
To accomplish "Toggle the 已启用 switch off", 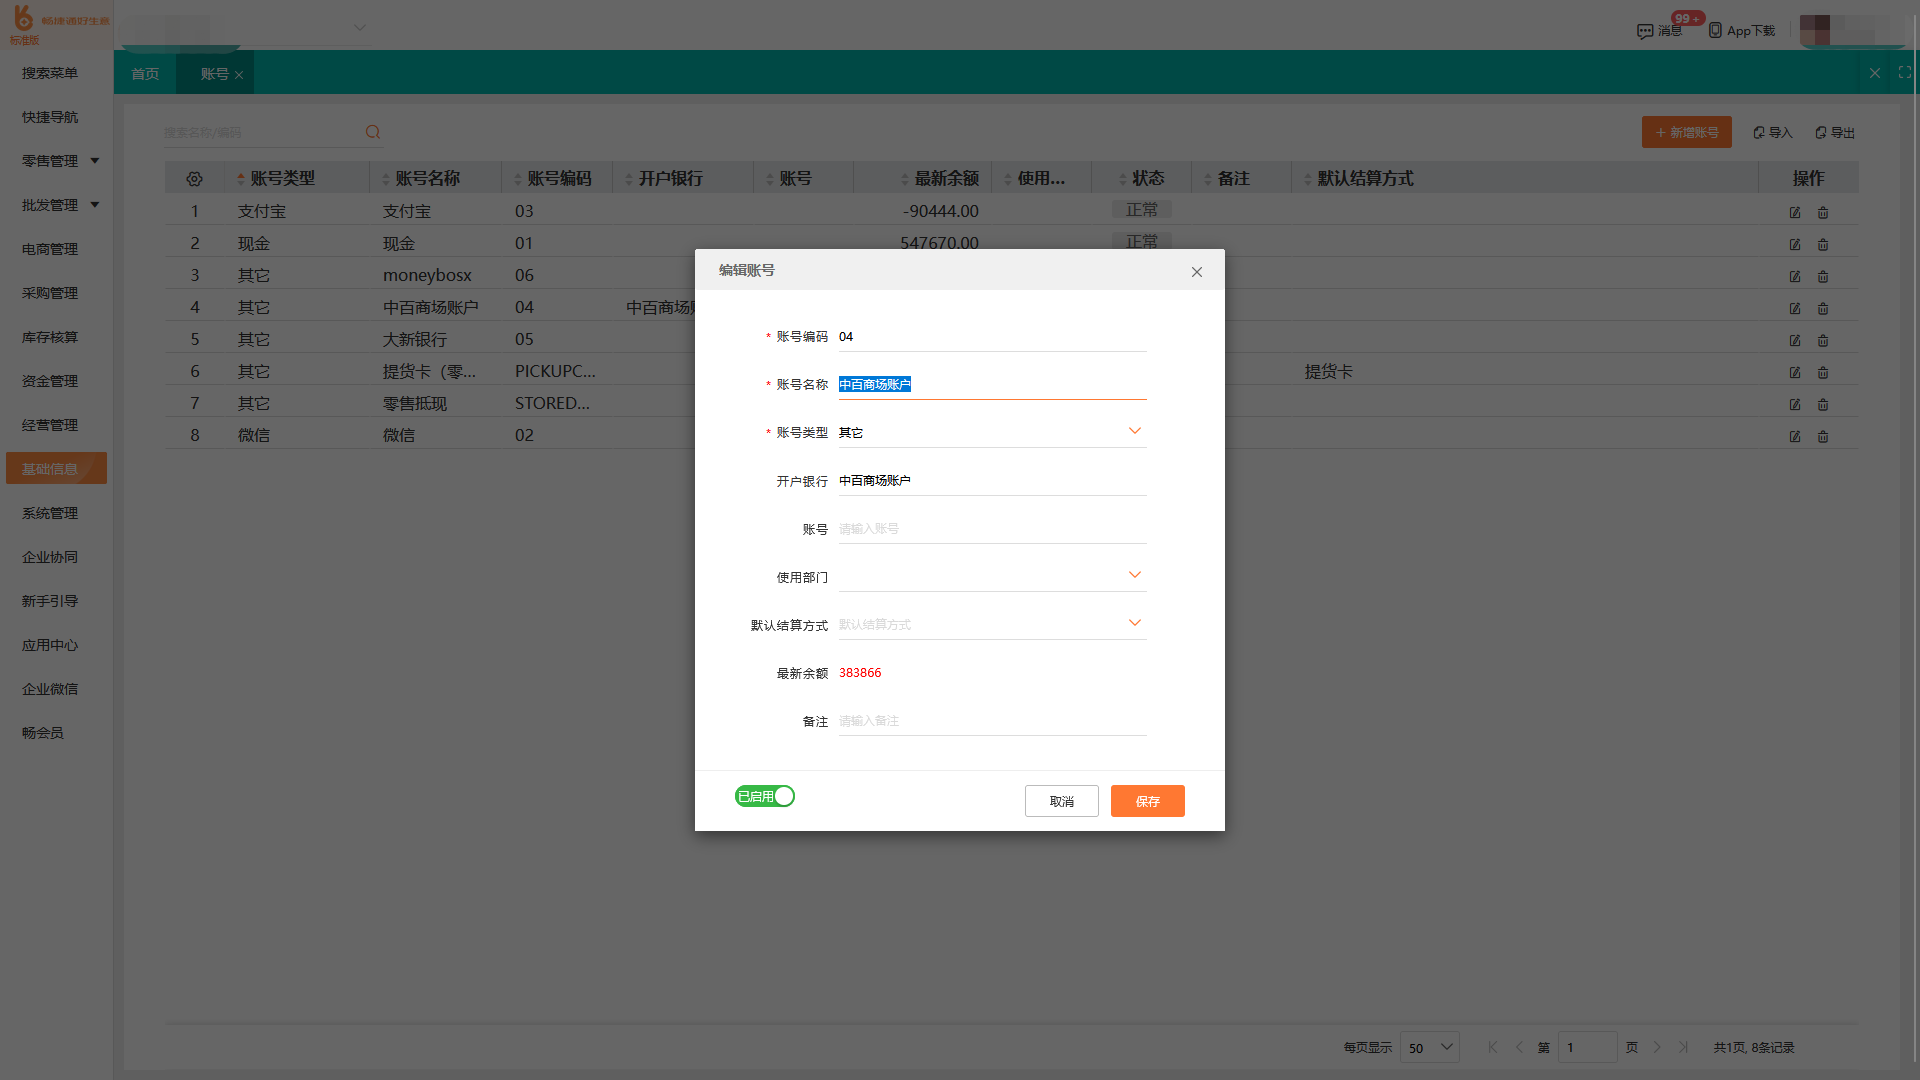I will click(765, 795).
